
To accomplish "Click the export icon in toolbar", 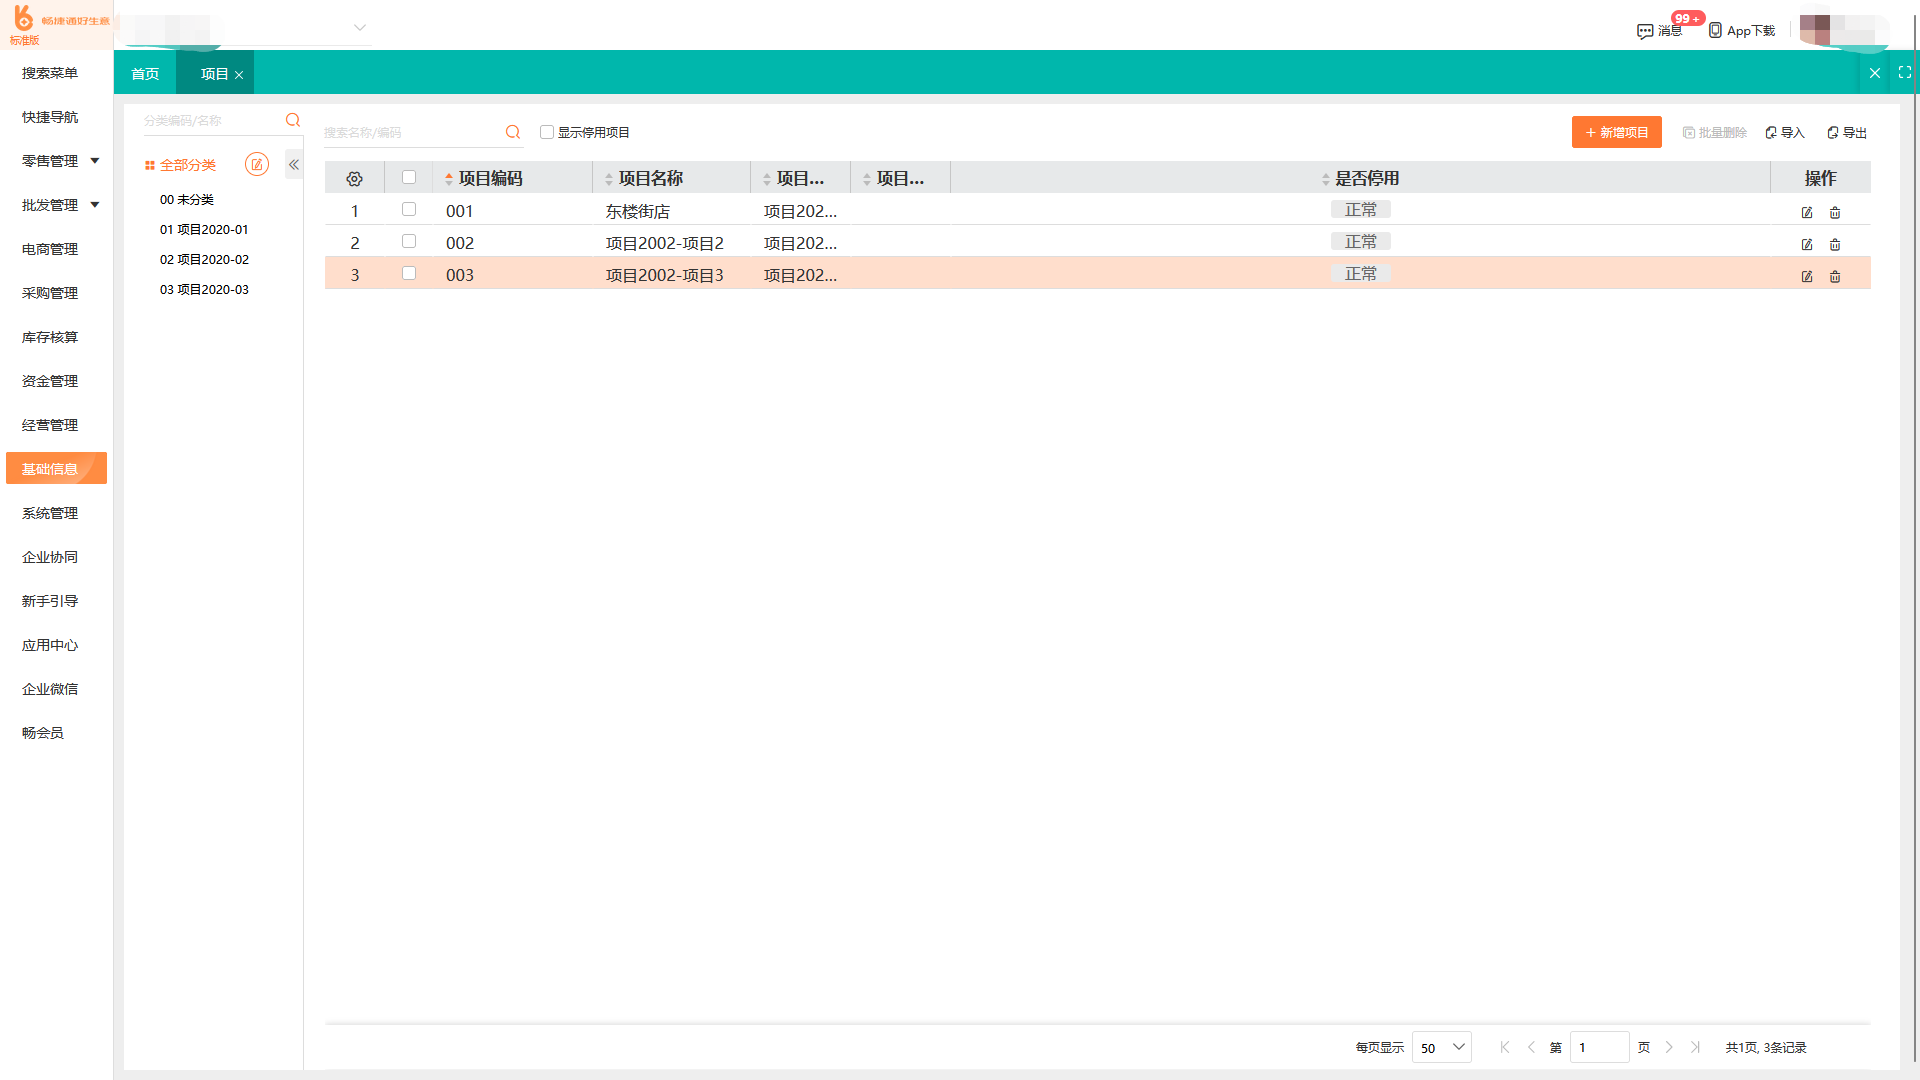I will (1846, 132).
